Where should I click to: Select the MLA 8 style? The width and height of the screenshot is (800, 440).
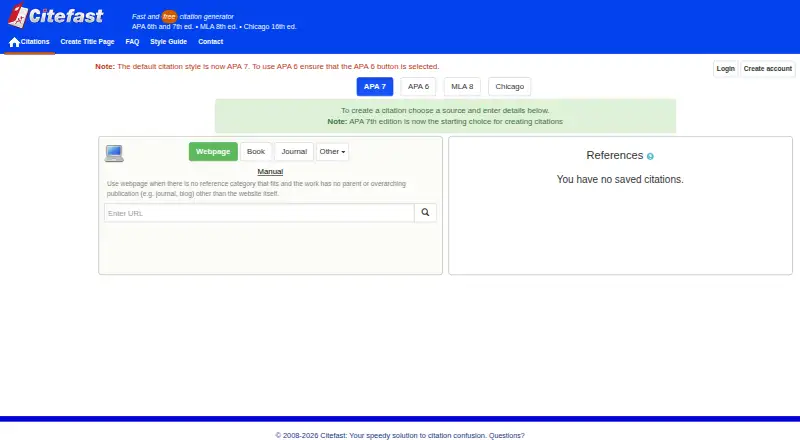coord(462,86)
